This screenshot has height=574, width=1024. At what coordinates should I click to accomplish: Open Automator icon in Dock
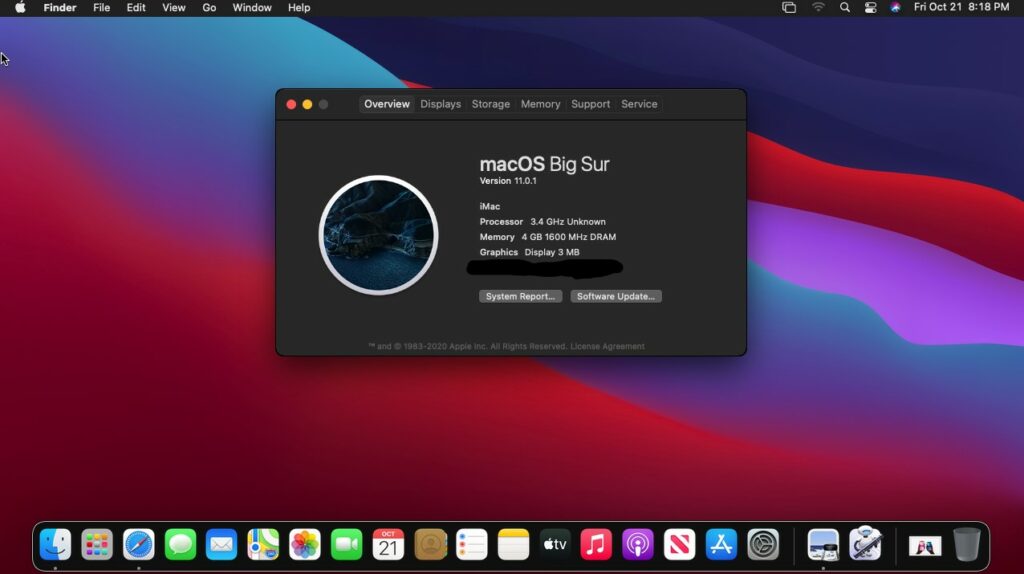865,544
